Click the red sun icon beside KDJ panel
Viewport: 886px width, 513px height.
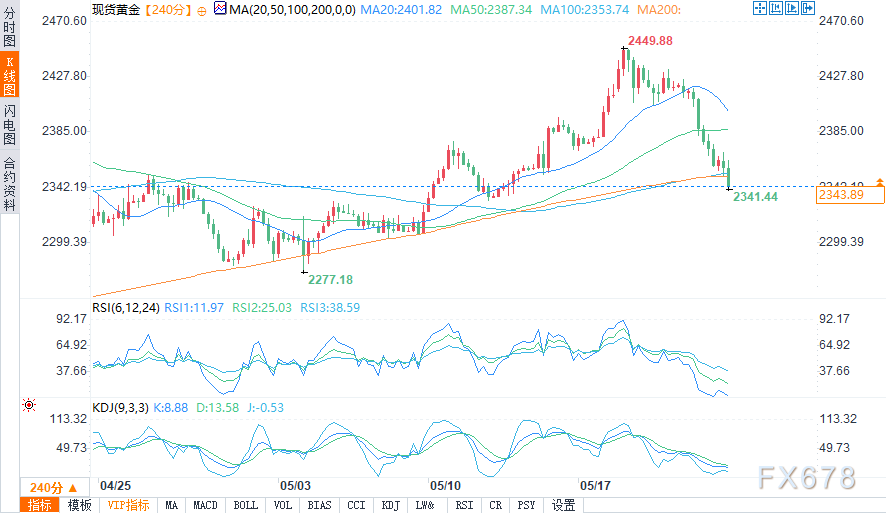29,405
